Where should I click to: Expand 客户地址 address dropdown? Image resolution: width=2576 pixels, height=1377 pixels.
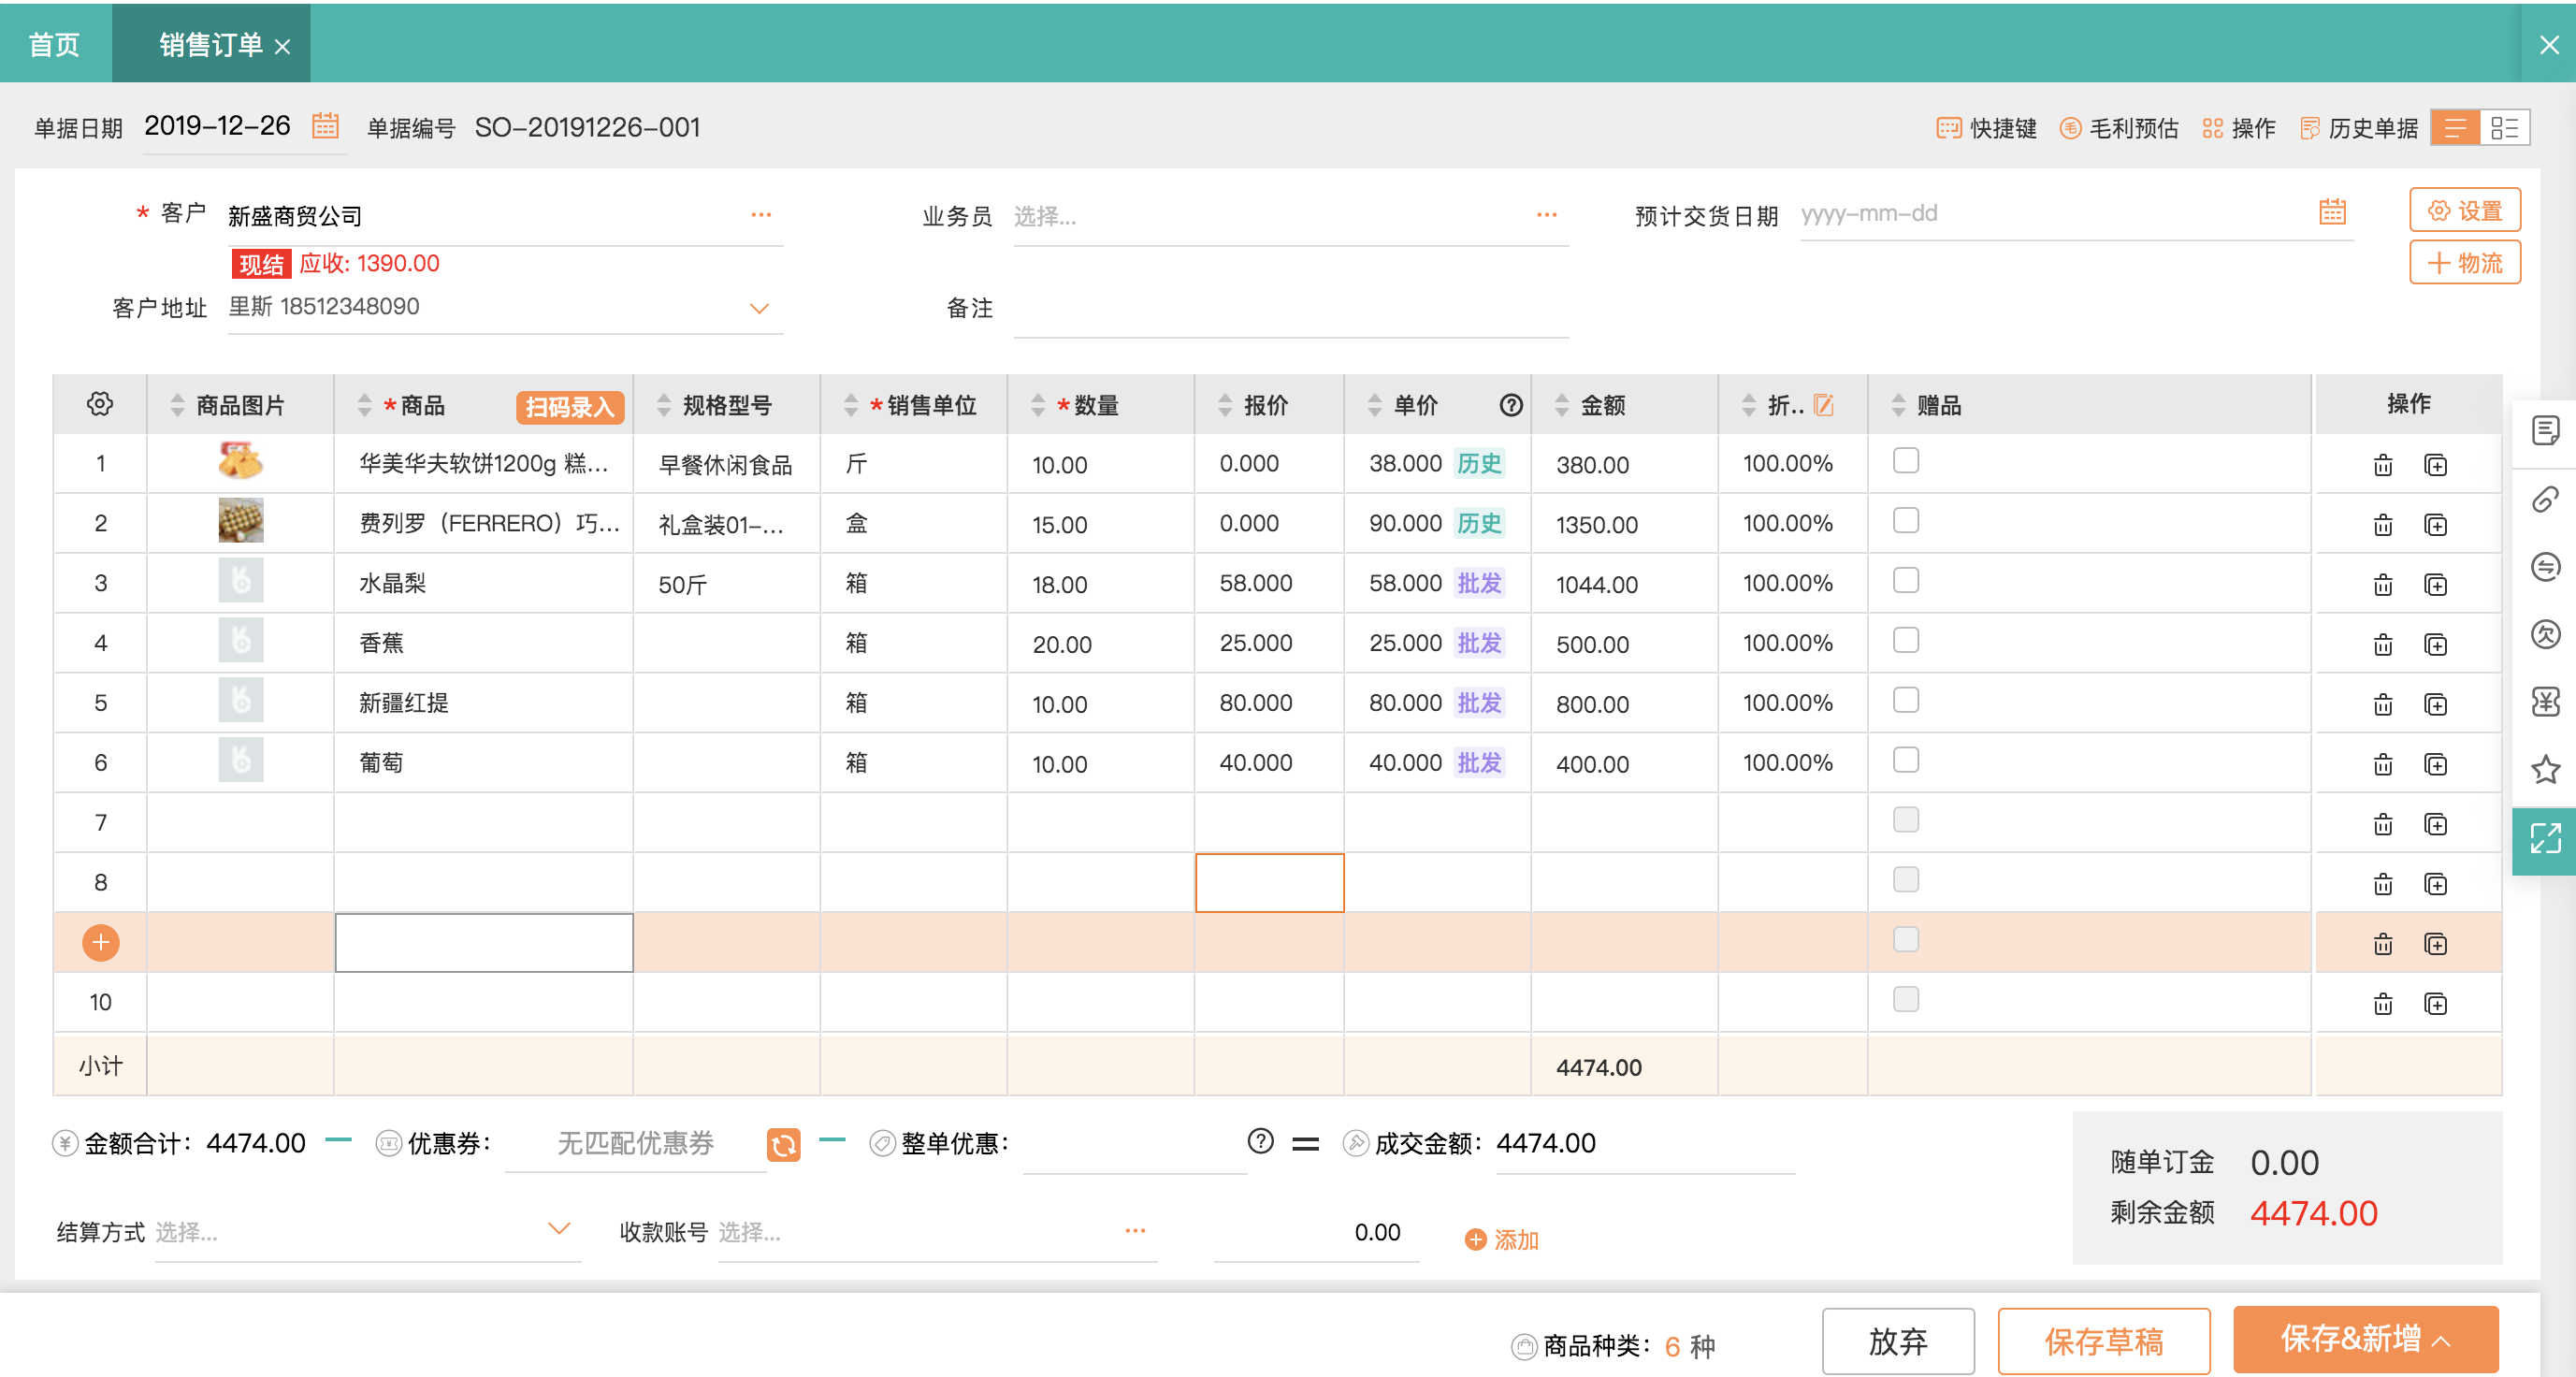pos(761,309)
